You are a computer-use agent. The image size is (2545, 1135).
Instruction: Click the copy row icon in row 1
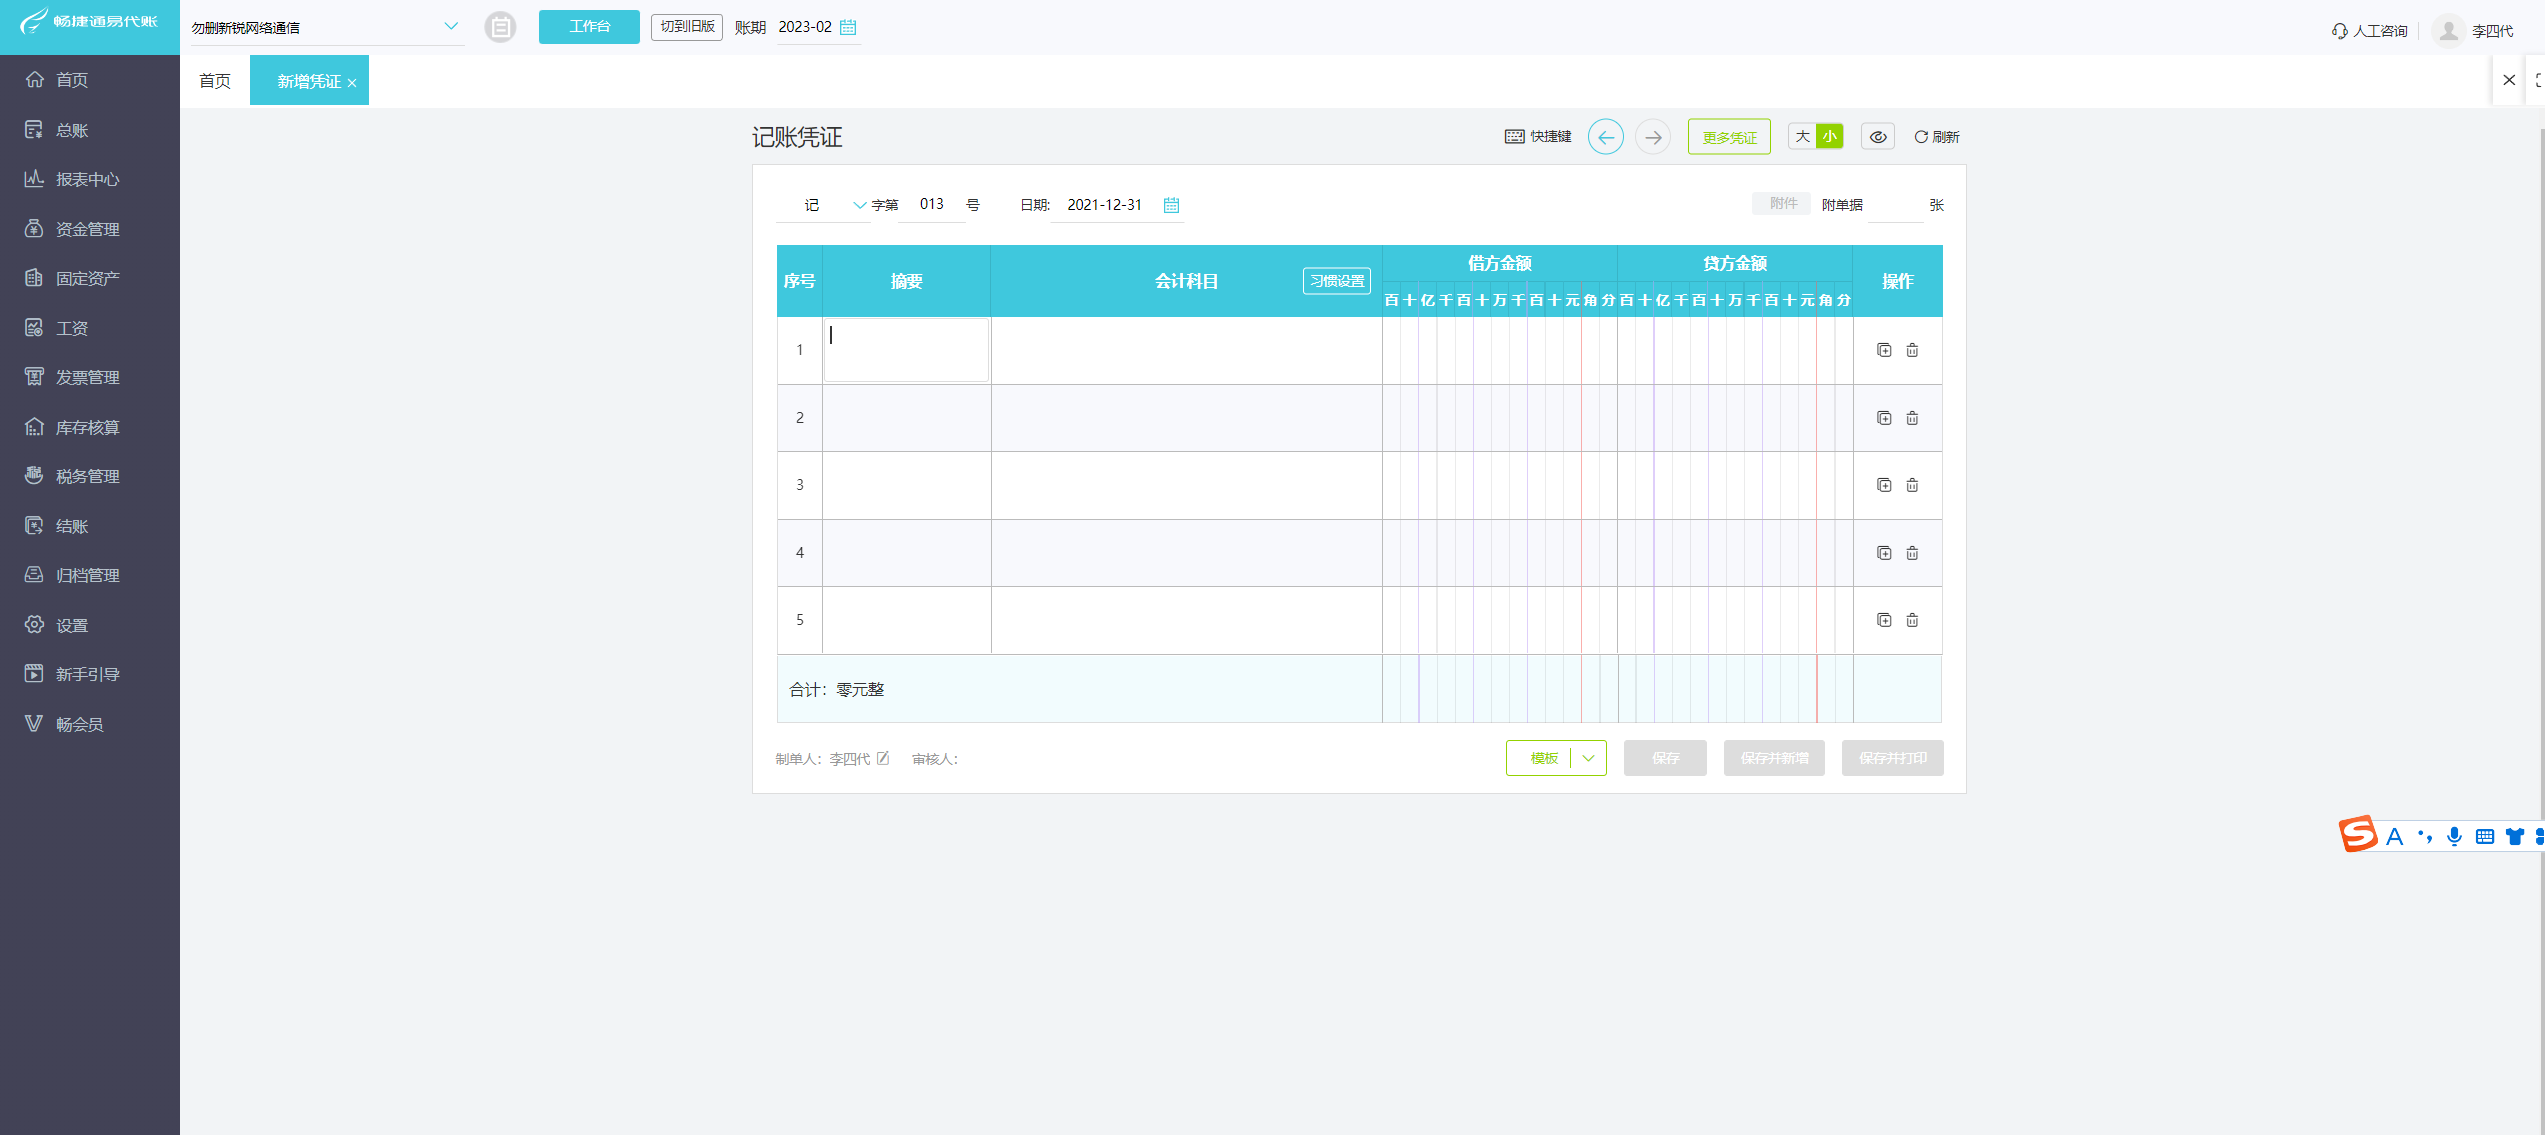pos(1883,349)
